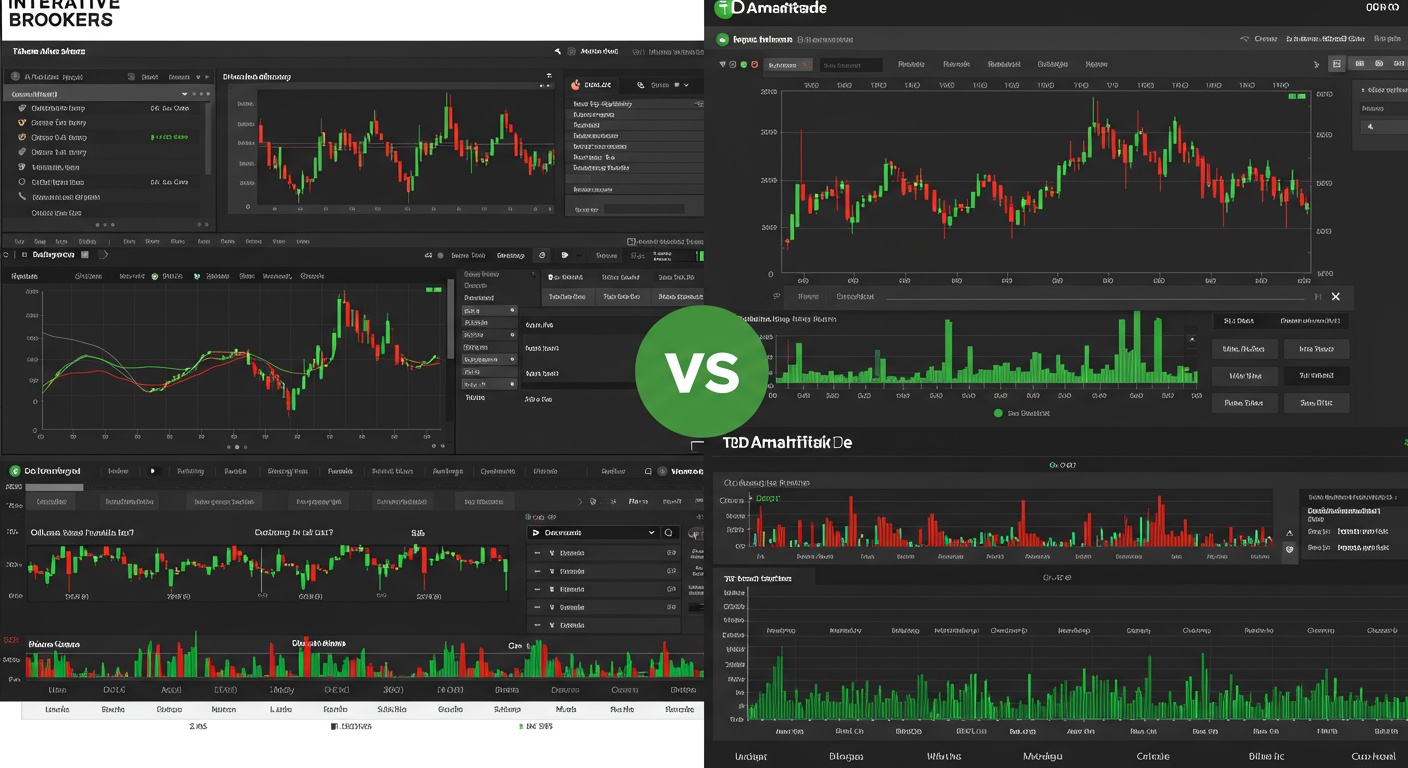Expand the arrow on the highlighted watchlist header row
1408x768 pixels.
click(x=185, y=94)
